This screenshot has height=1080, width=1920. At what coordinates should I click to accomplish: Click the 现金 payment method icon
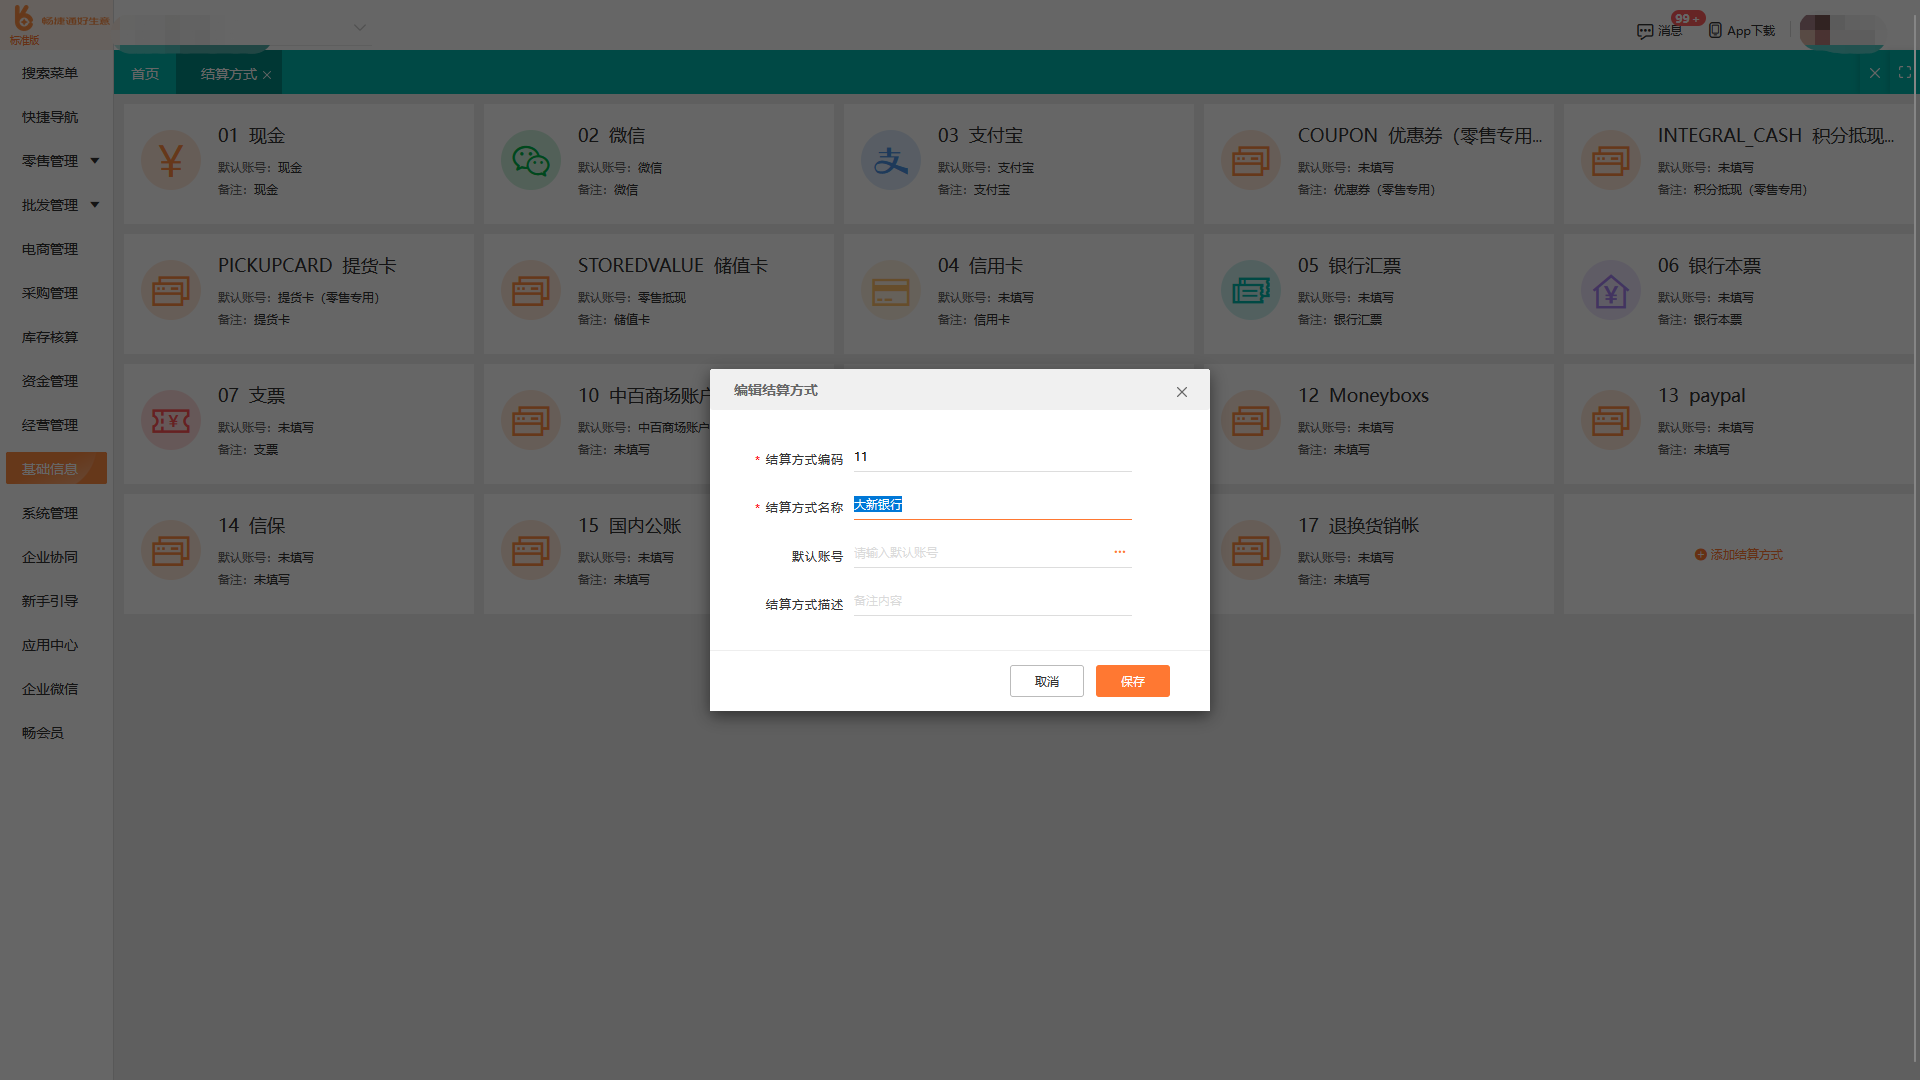tap(170, 160)
